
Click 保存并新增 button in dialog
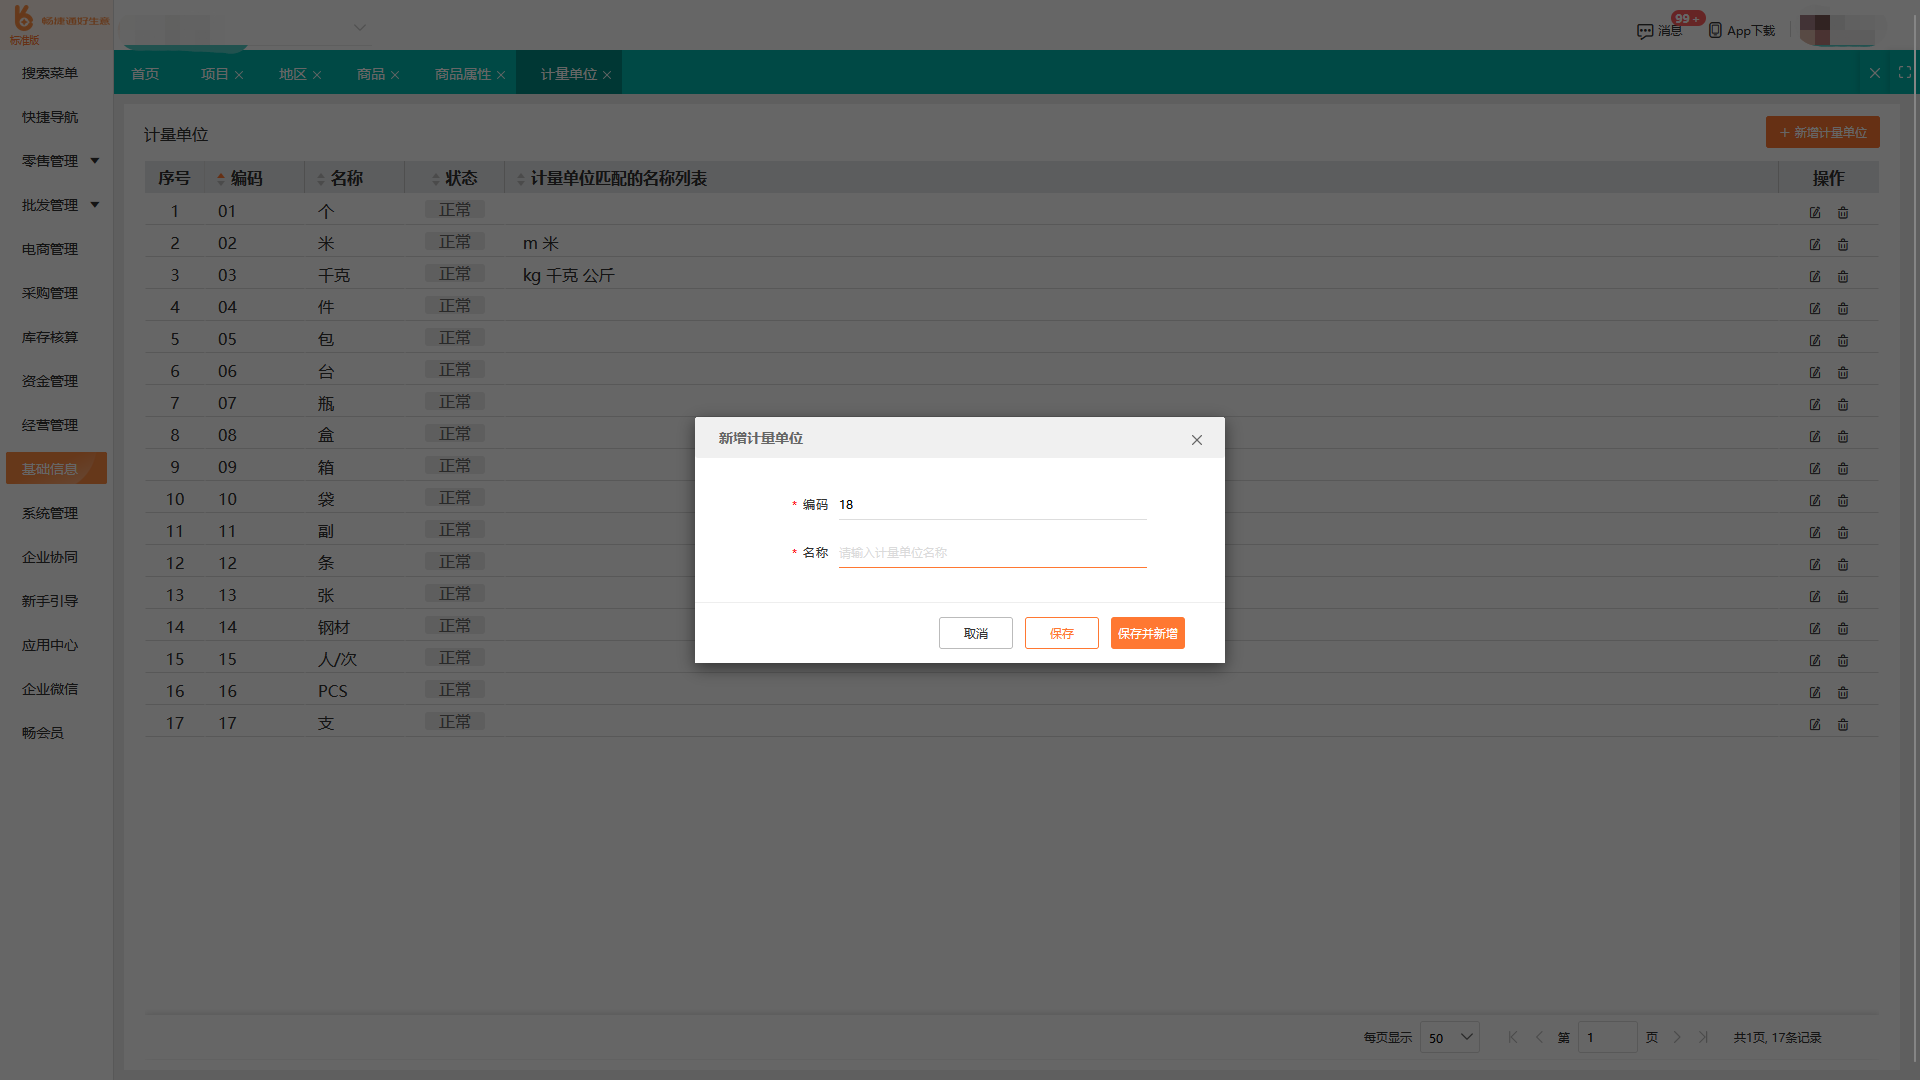pyautogui.click(x=1147, y=633)
